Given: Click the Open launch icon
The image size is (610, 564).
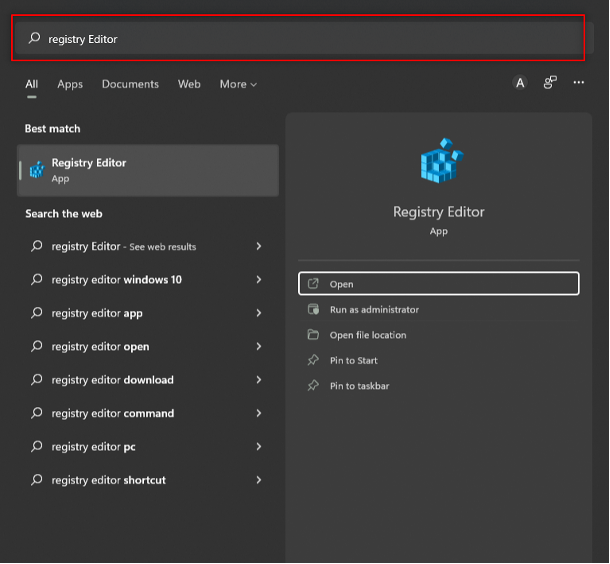Looking at the screenshot, I should [x=313, y=284].
